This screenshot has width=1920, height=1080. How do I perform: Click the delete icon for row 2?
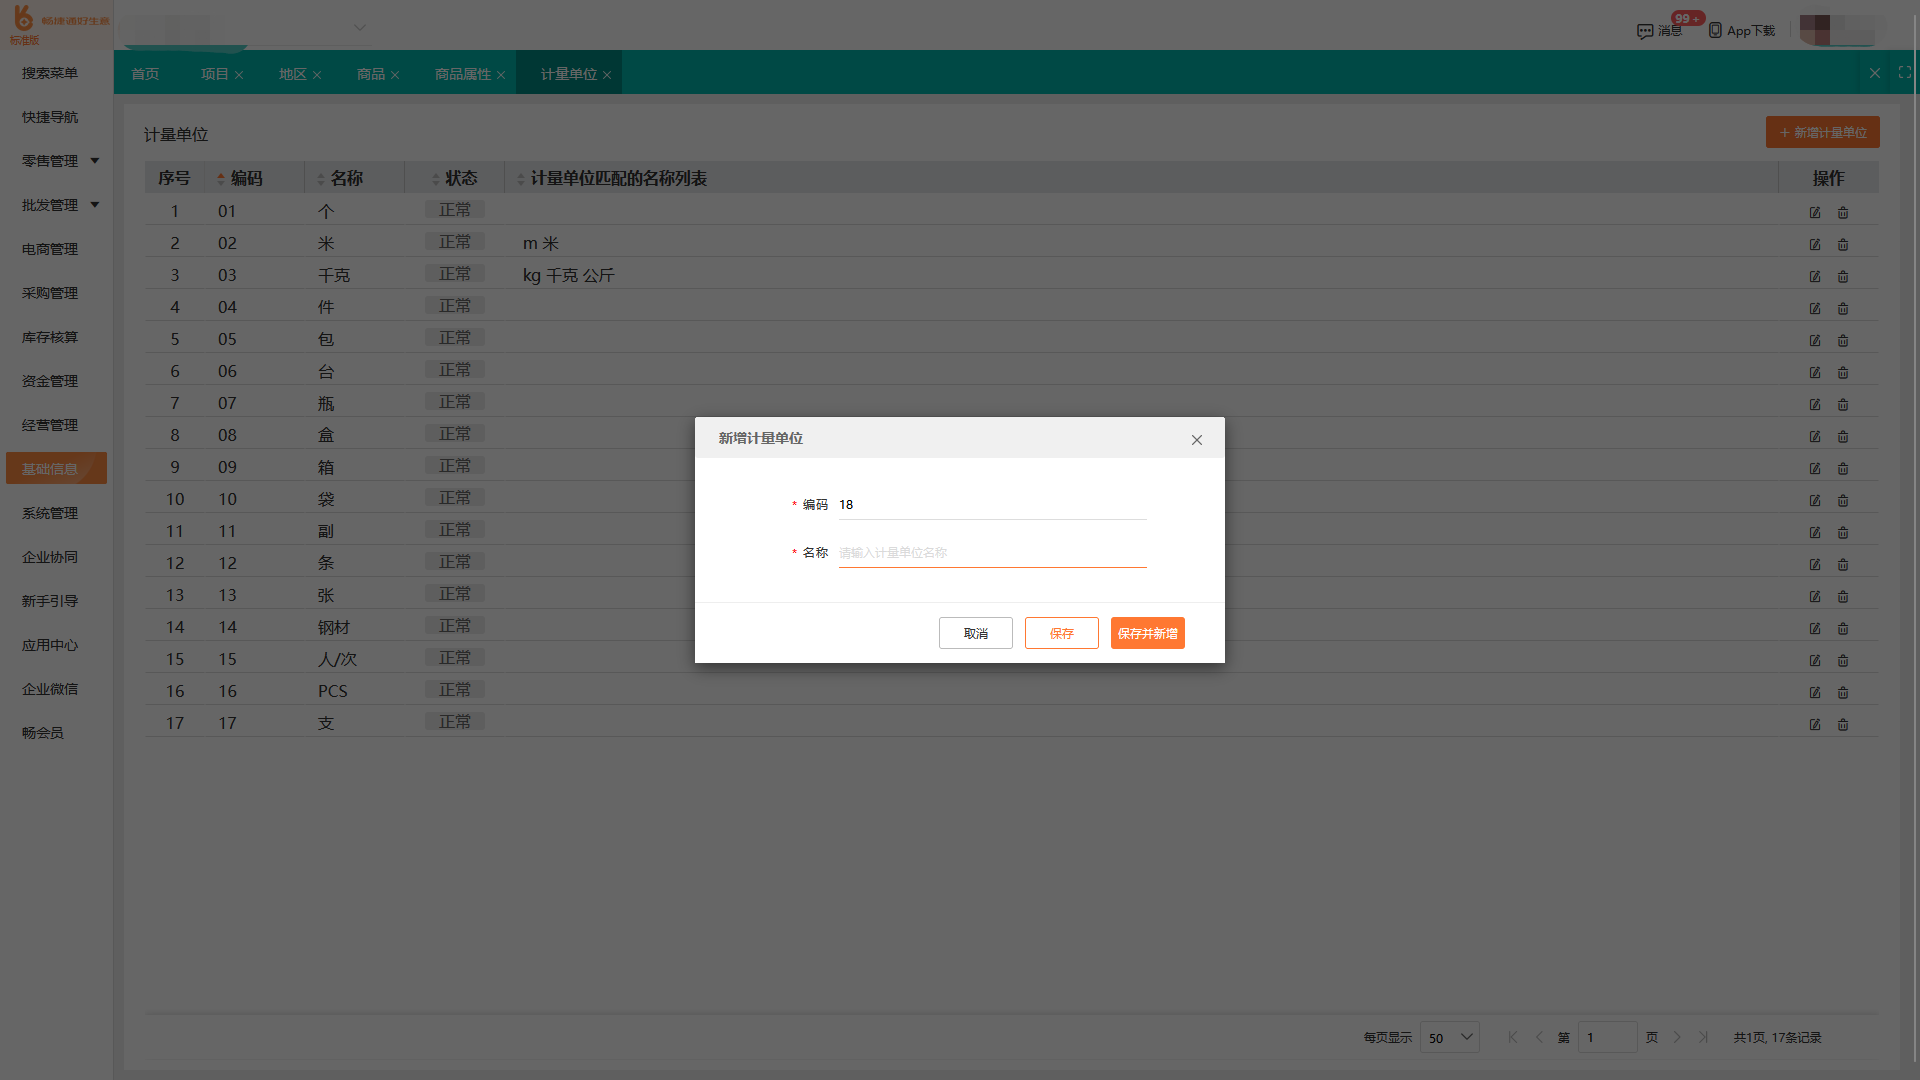click(x=1844, y=244)
